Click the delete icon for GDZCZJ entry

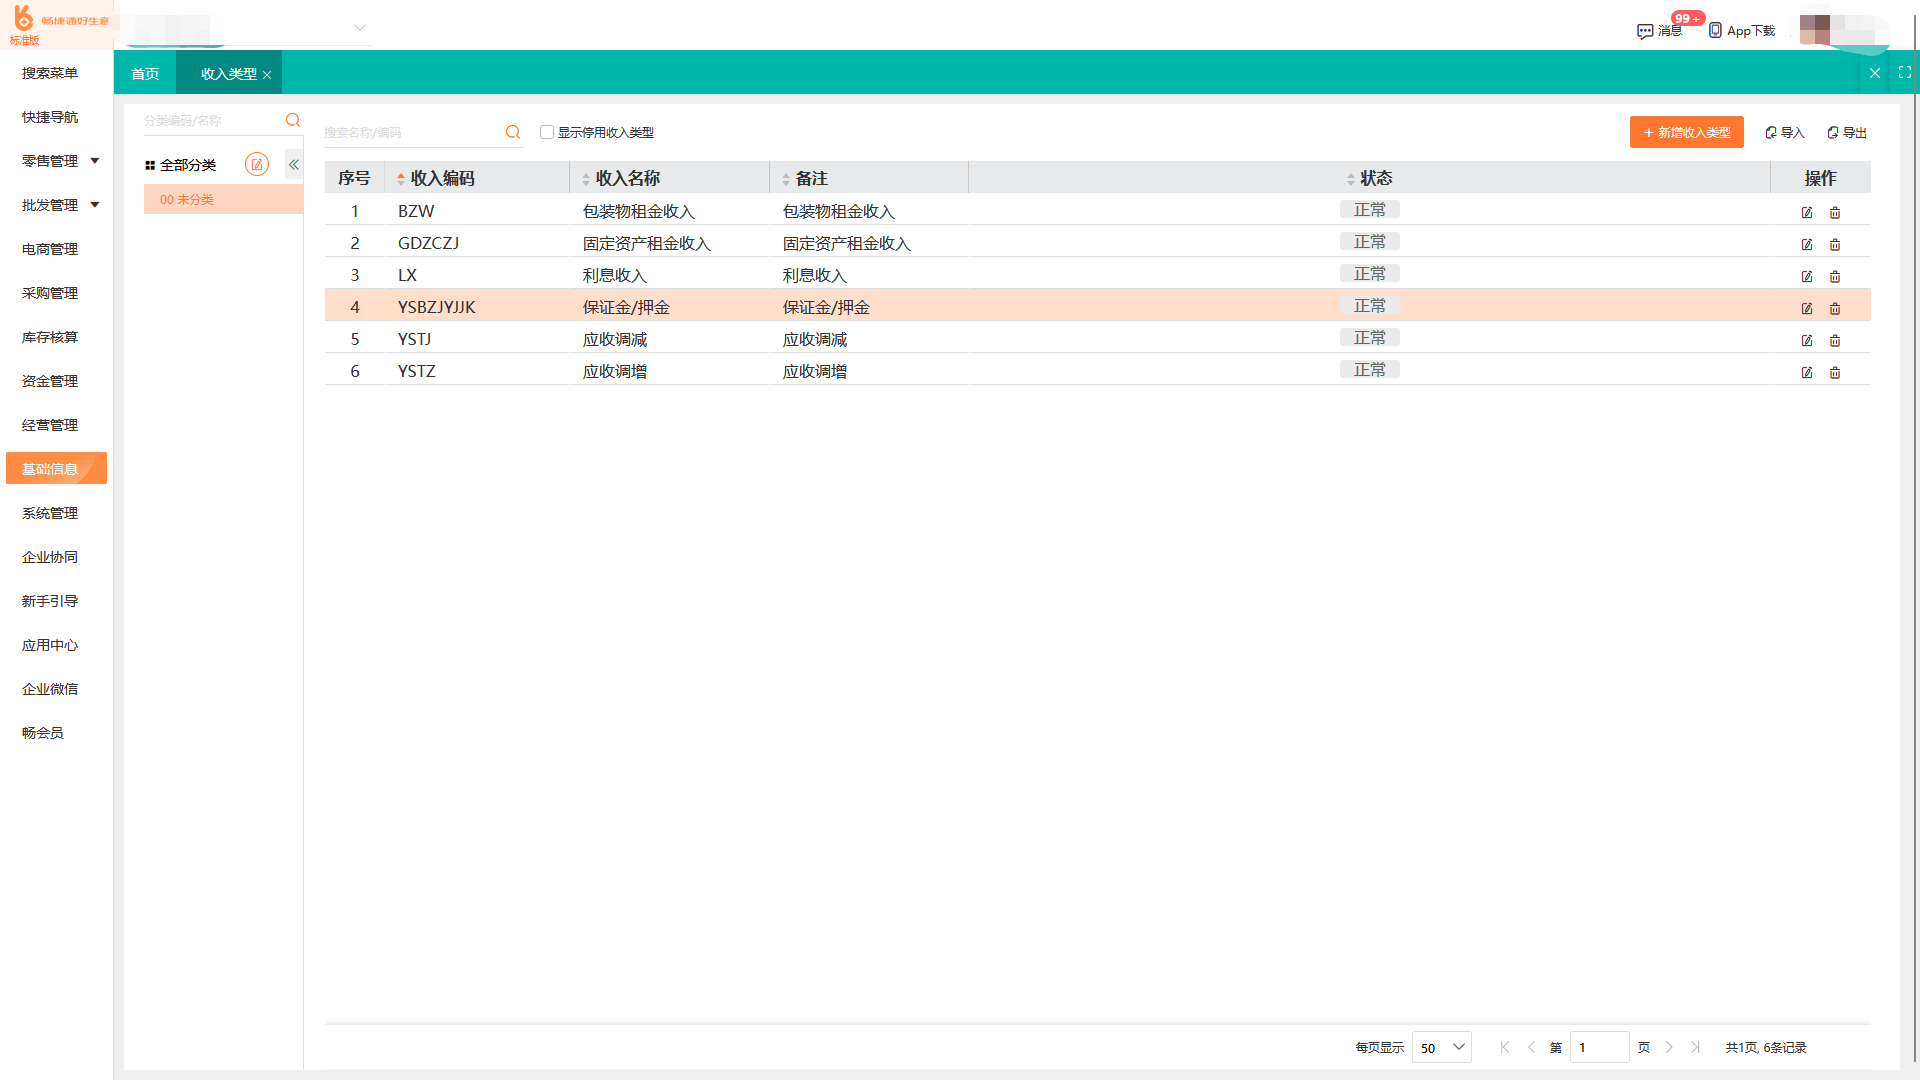(x=1834, y=243)
